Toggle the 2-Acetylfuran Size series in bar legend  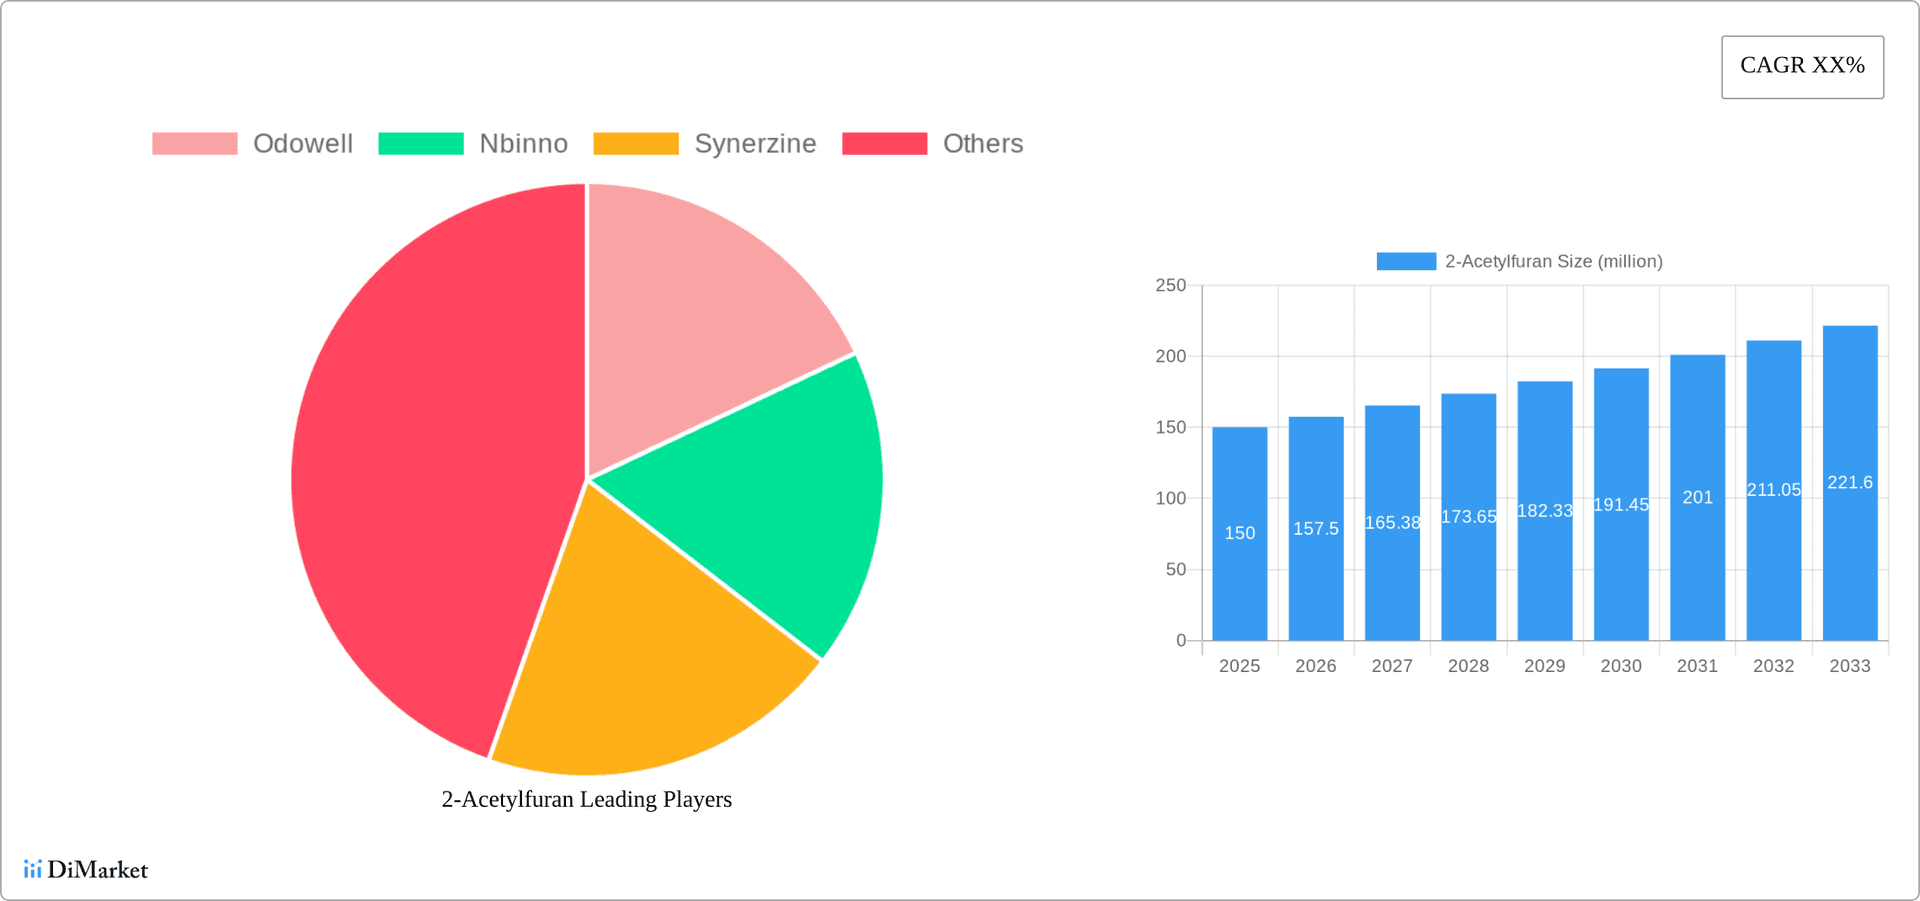(1553, 260)
